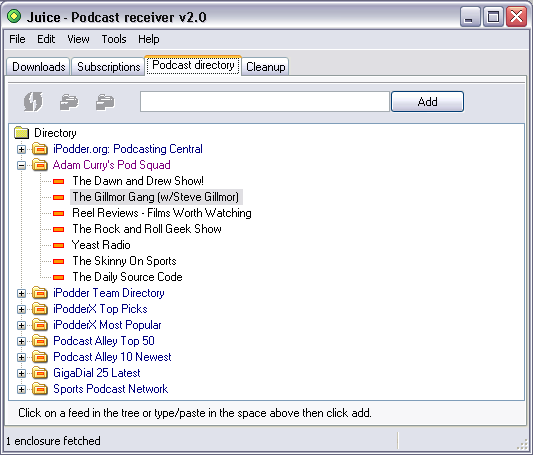The height and width of the screenshot is (455, 533).
Task: Open the Tools menu
Action: point(114,39)
